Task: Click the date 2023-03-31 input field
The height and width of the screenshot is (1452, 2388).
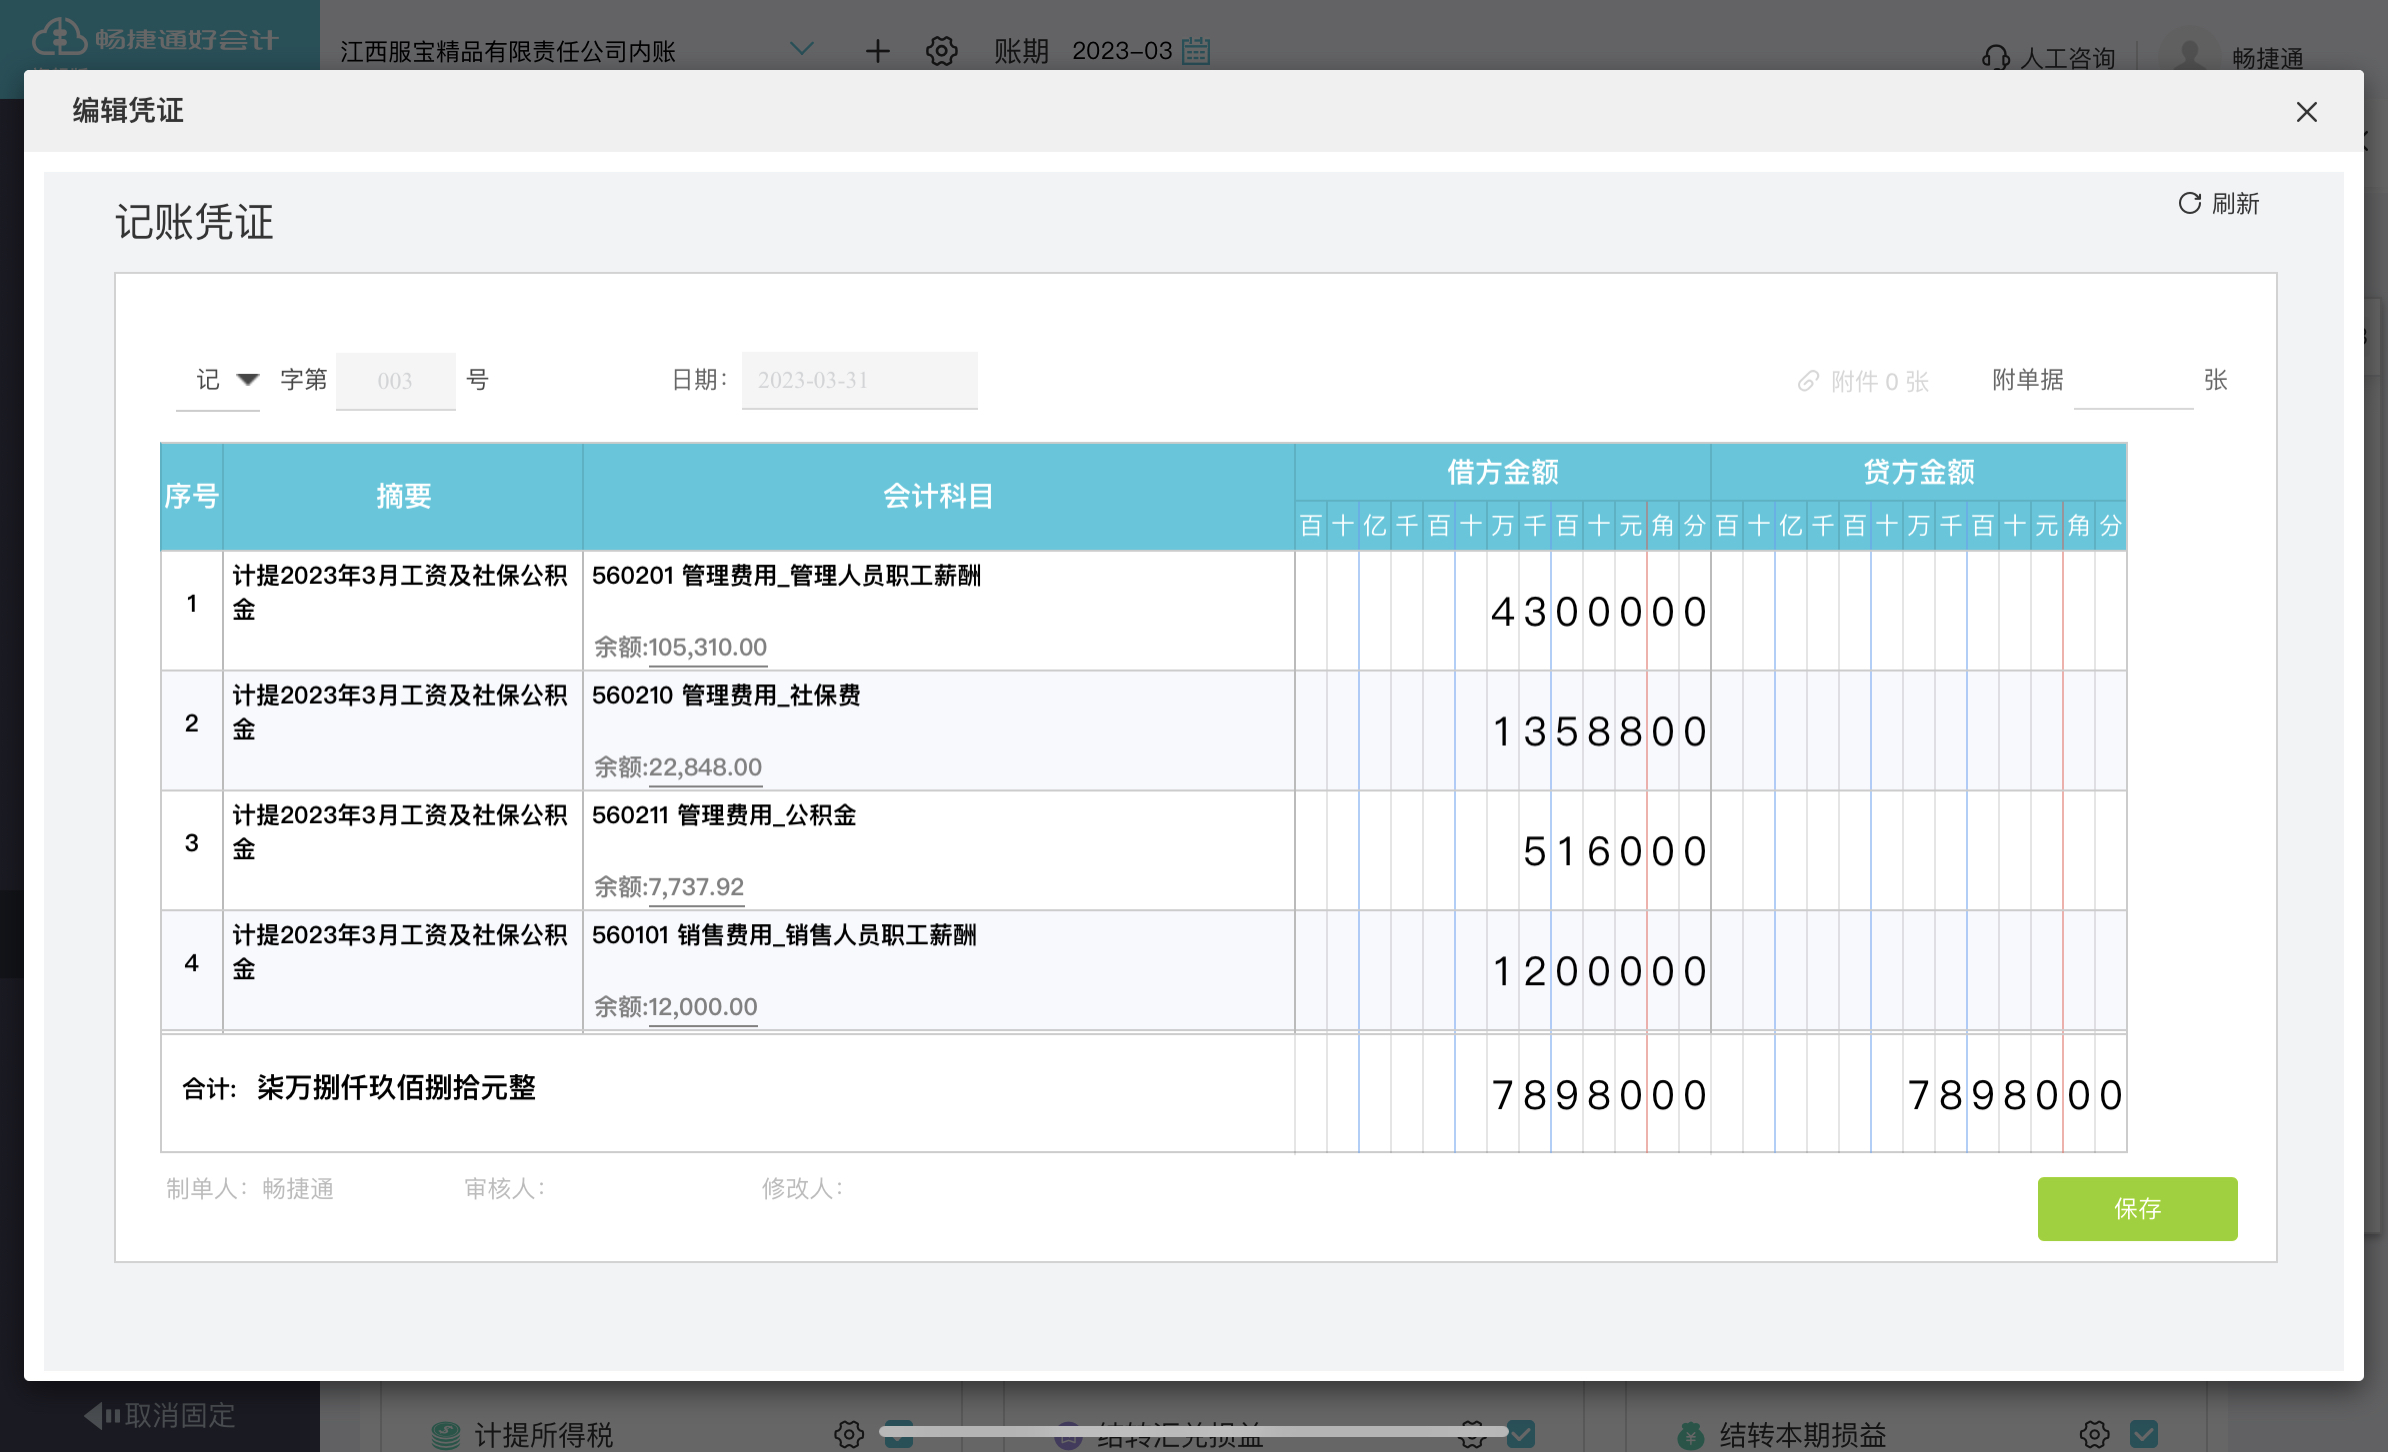Action: [x=856, y=380]
